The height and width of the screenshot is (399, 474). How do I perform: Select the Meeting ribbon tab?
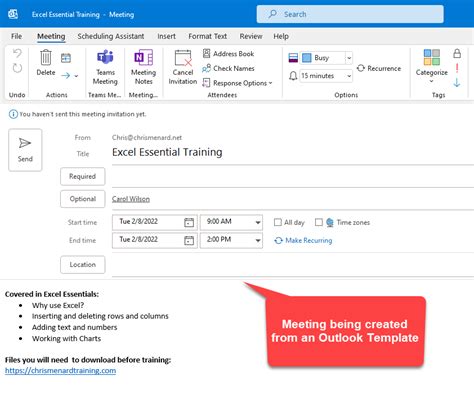(51, 36)
